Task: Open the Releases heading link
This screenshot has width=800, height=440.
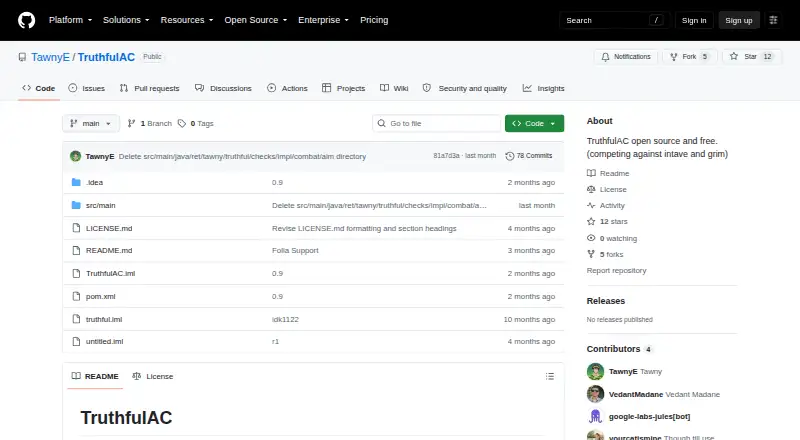Action: [606, 301]
